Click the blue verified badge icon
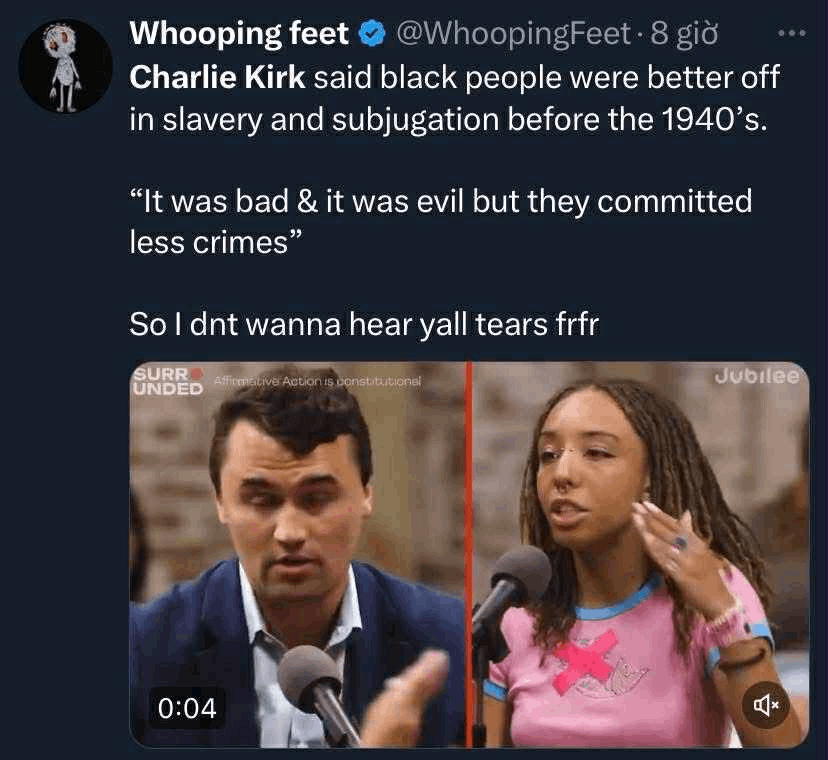Image resolution: width=828 pixels, height=760 pixels. [x=372, y=34]
